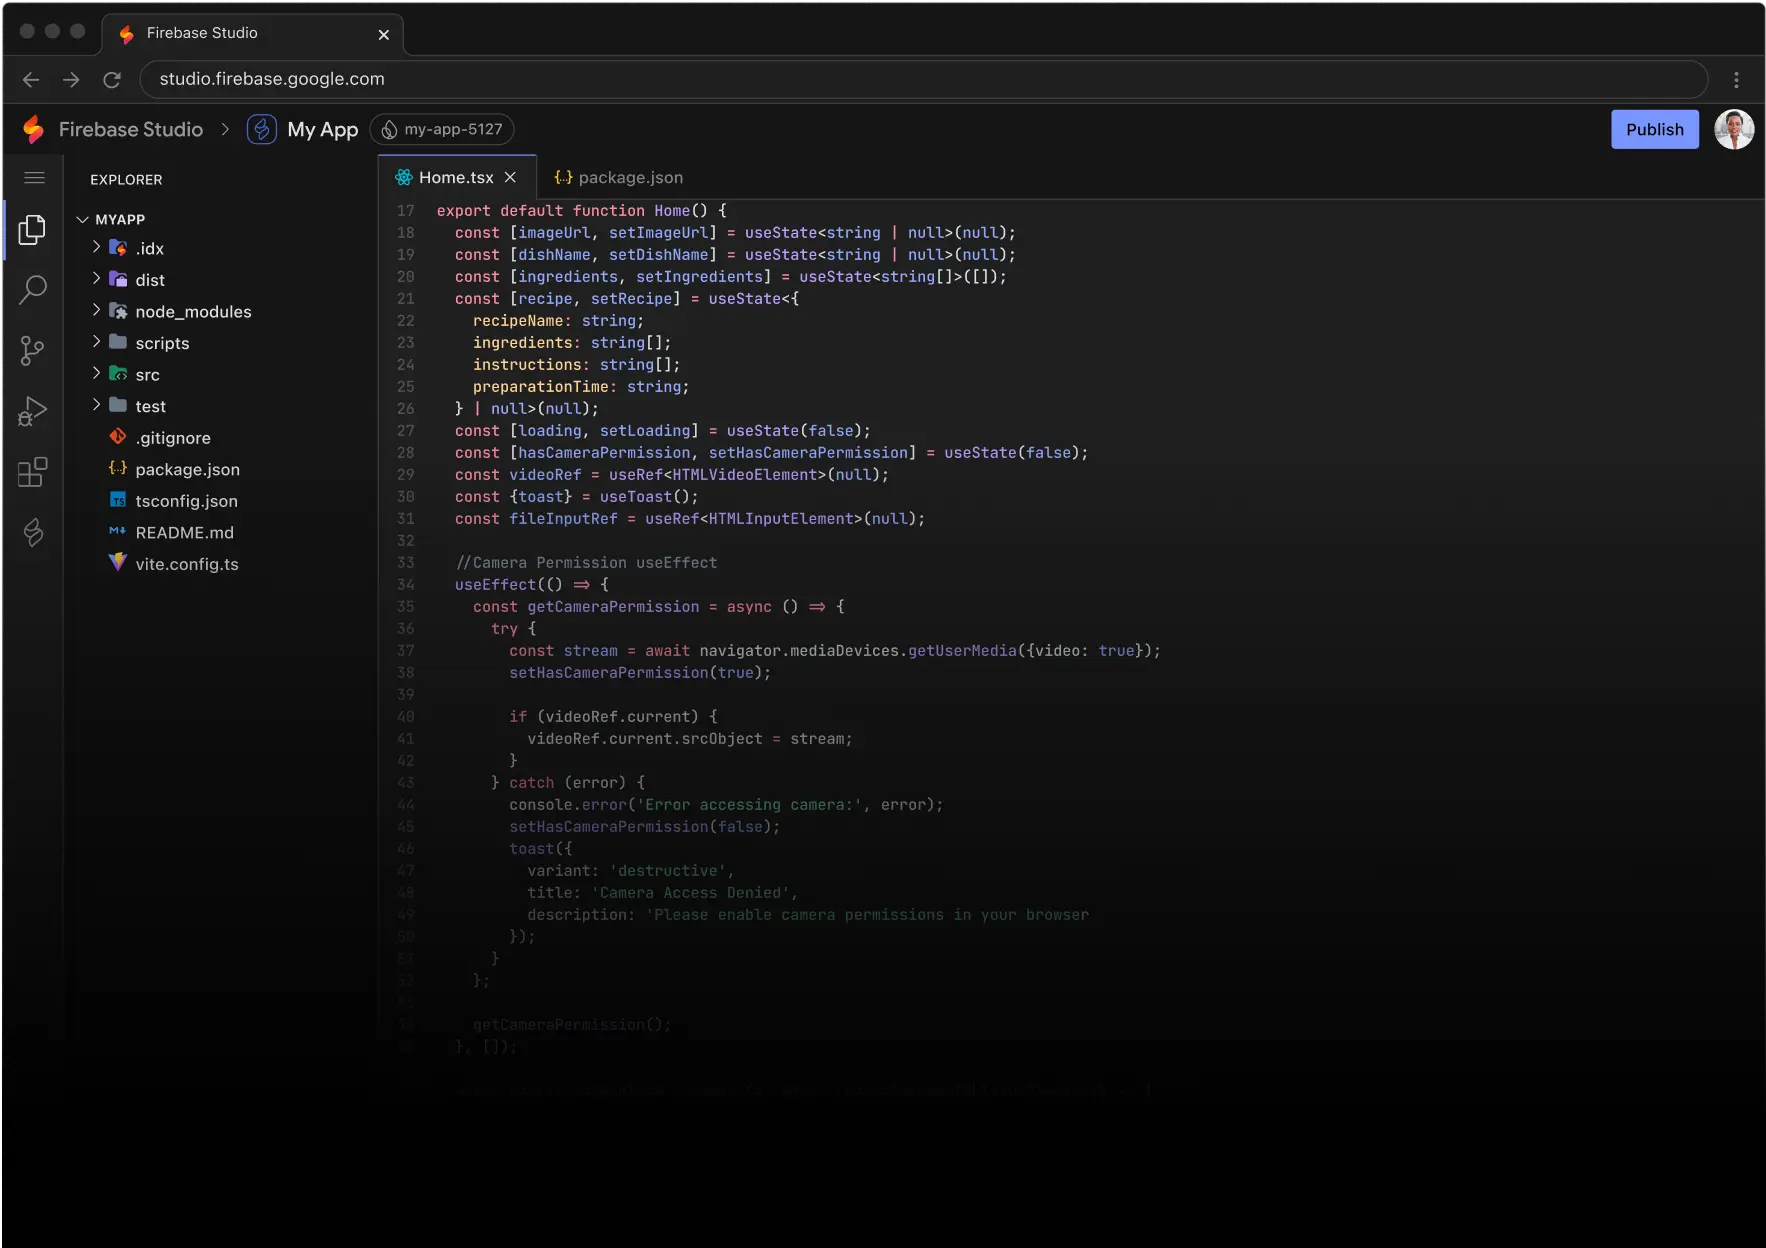Click the my-app-5127 project chip
Viewport: 1766px width, 1248px height.
click(443, 129)
